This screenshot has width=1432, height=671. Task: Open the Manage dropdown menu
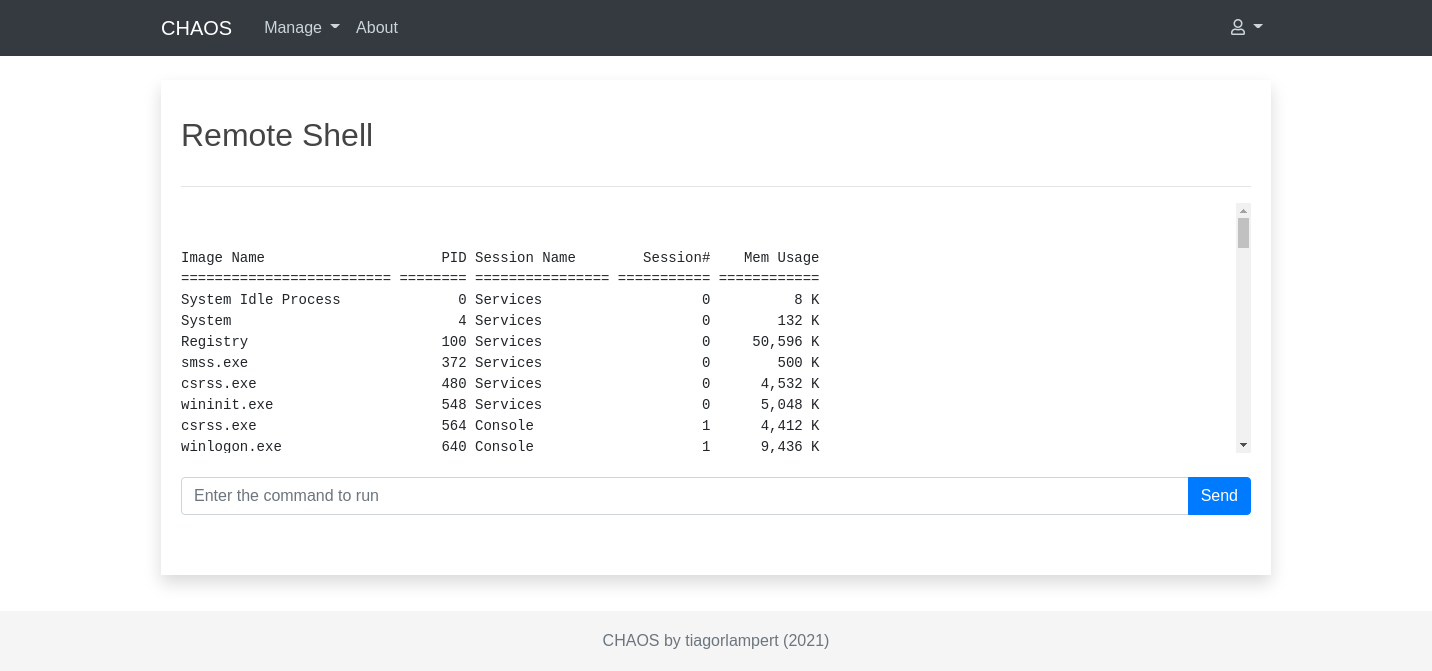(x=301, y=28)
